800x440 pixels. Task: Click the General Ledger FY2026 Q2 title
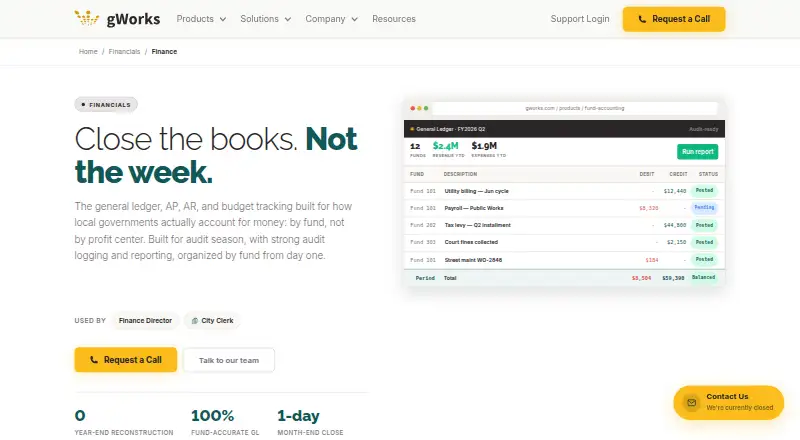coord(451,129)
